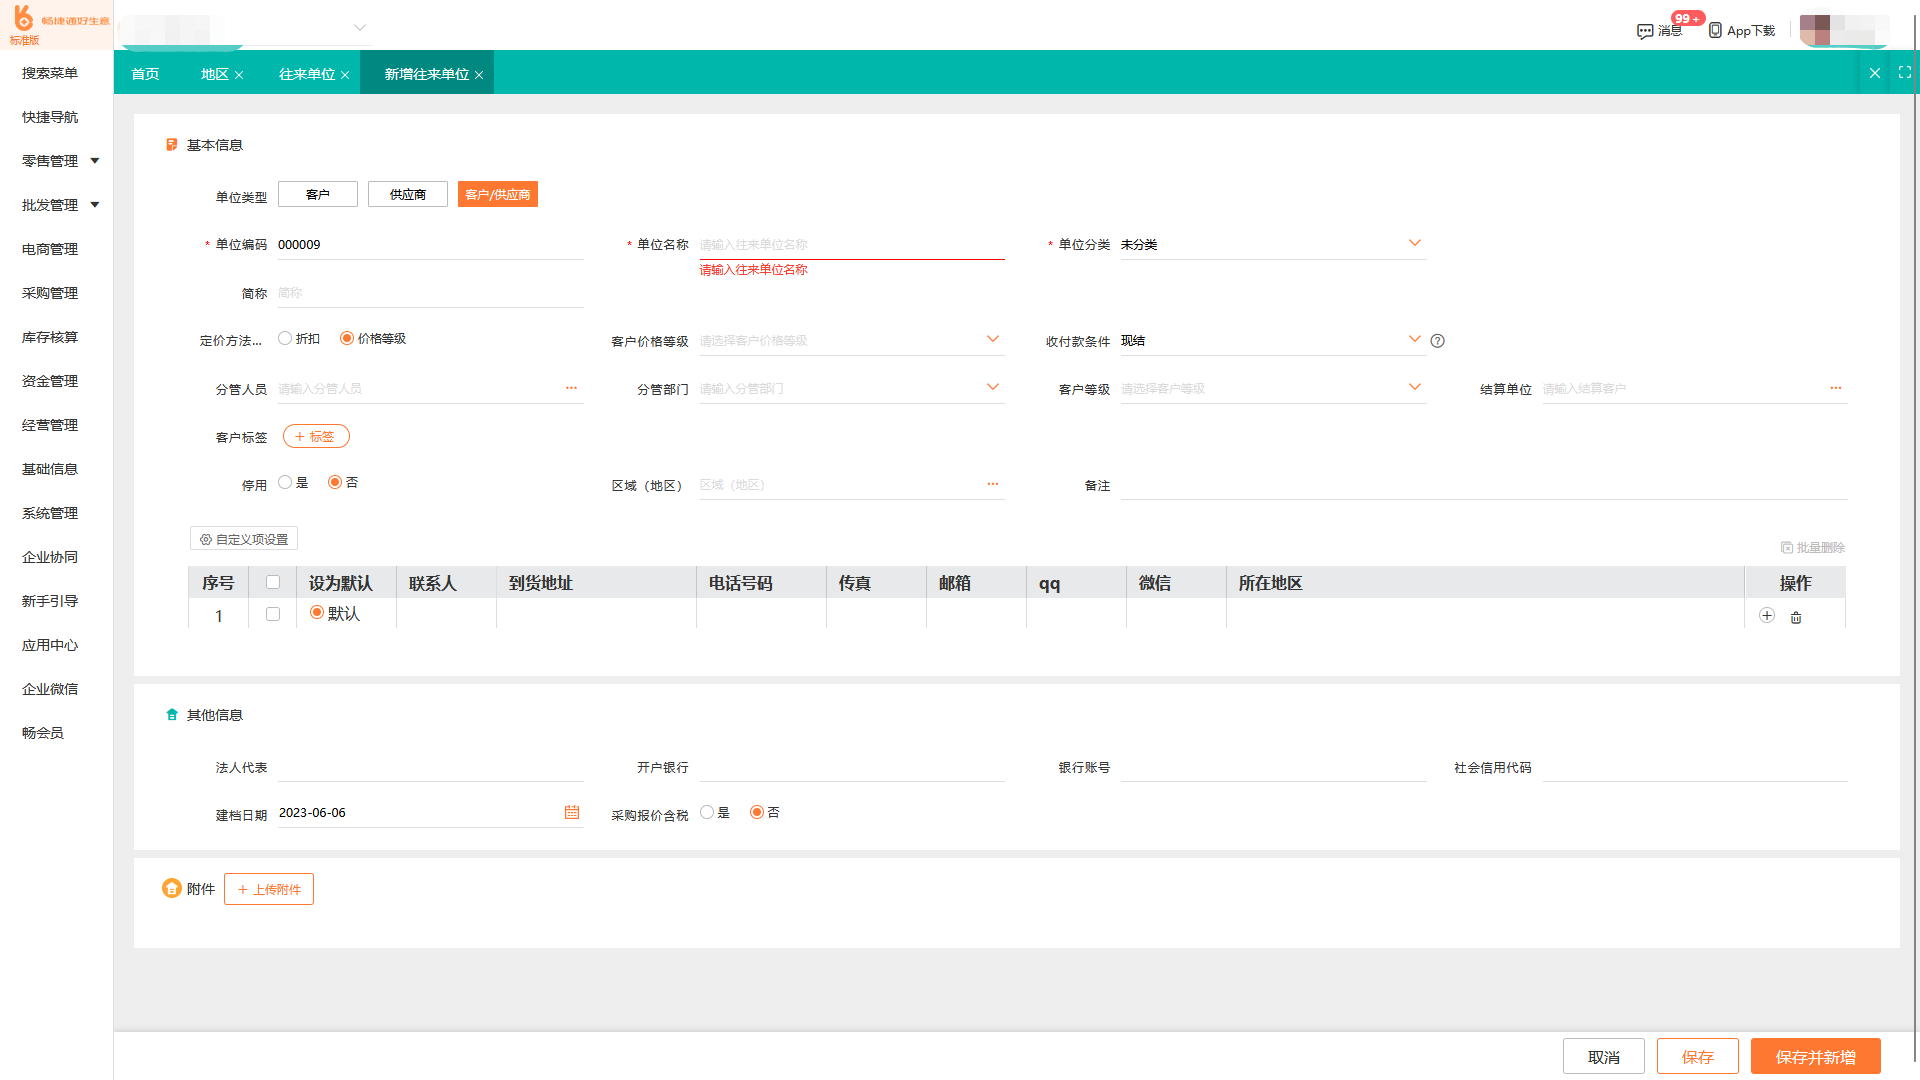Click 标签 add button for customer tags
The image size is (1920, 1080).
(315, 435)
